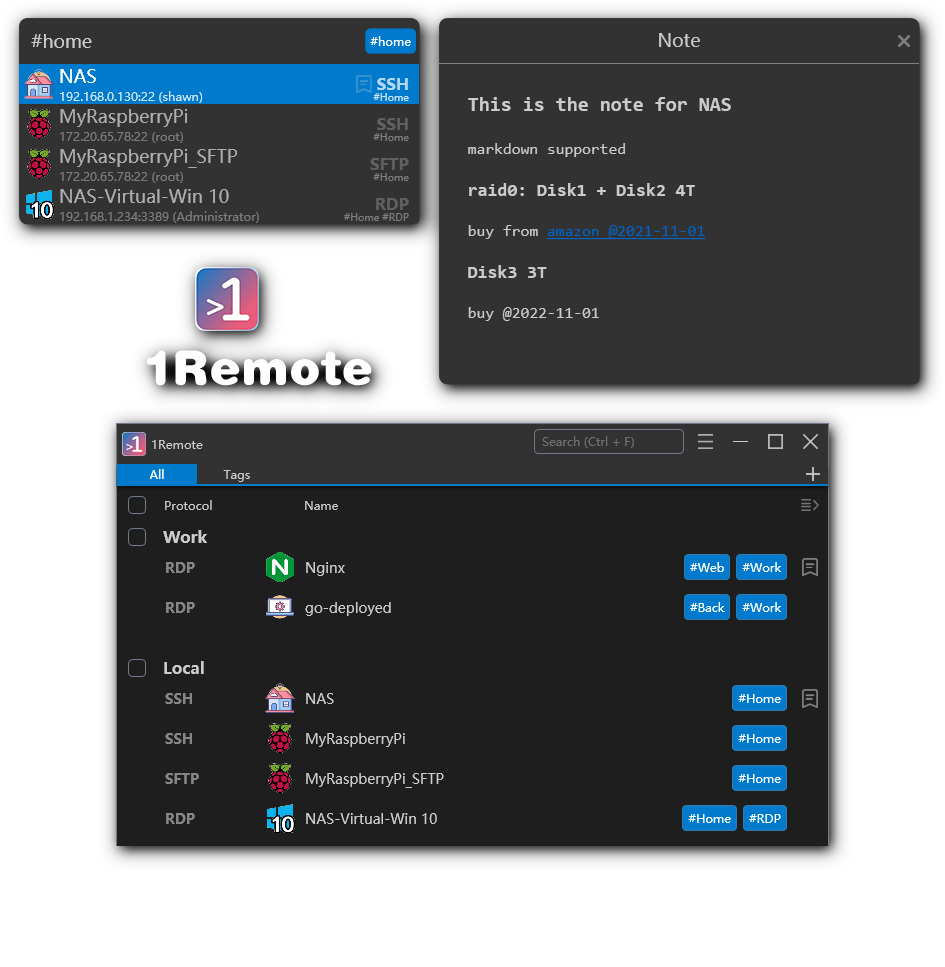Image resolution: width=945 pixels, height=967 pixels.
Task: Select the Raspberry Pi icon beside MyRaspberryPi
Action: (x=279, y=738)
